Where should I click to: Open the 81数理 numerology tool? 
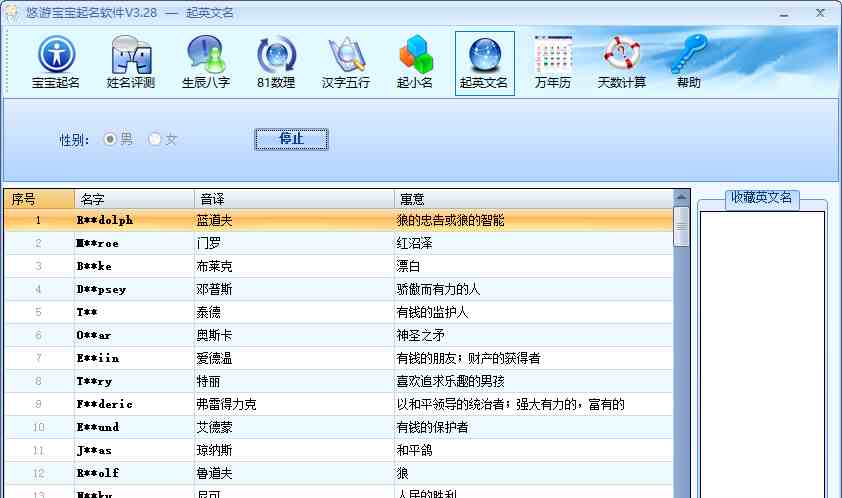(276, 61)
